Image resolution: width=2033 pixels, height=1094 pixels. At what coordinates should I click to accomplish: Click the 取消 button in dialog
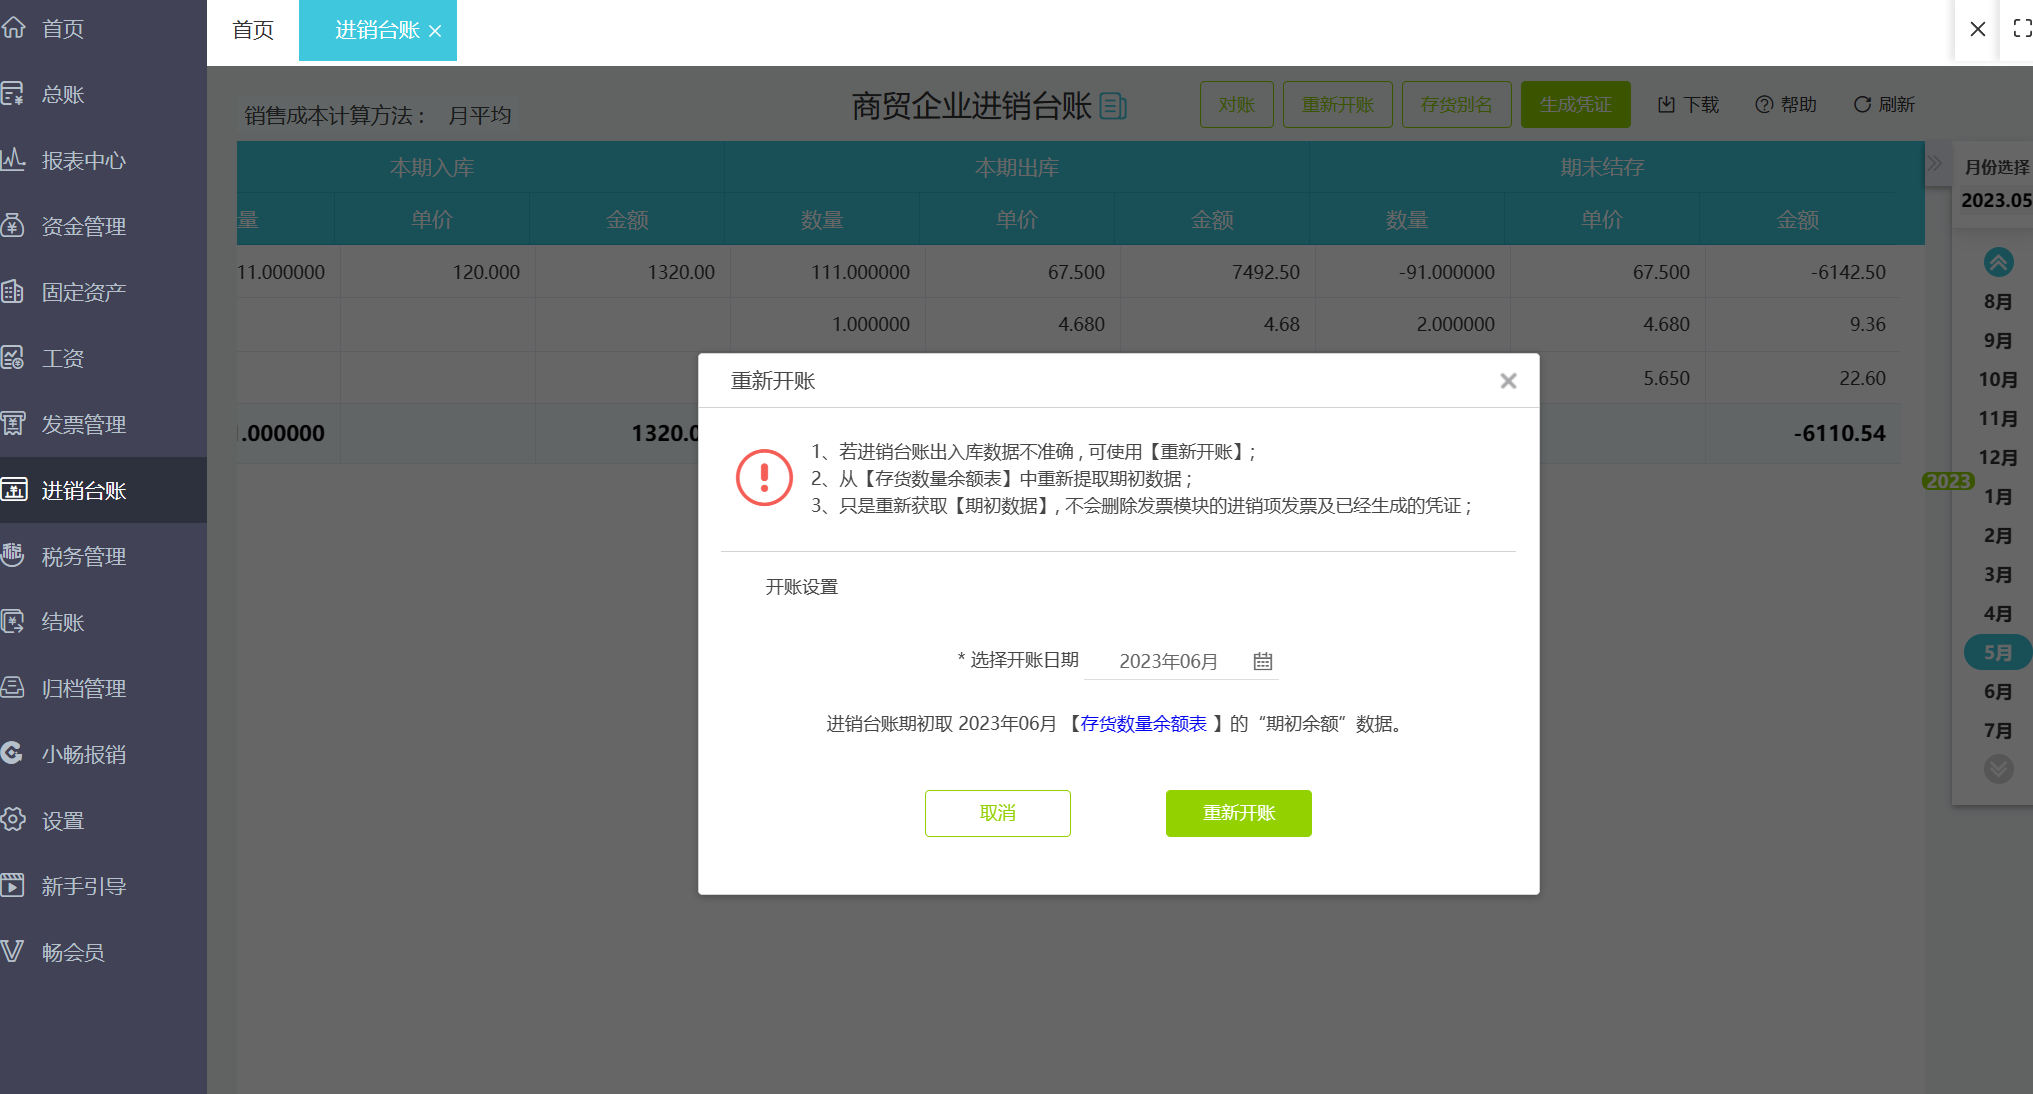point(997,812)
